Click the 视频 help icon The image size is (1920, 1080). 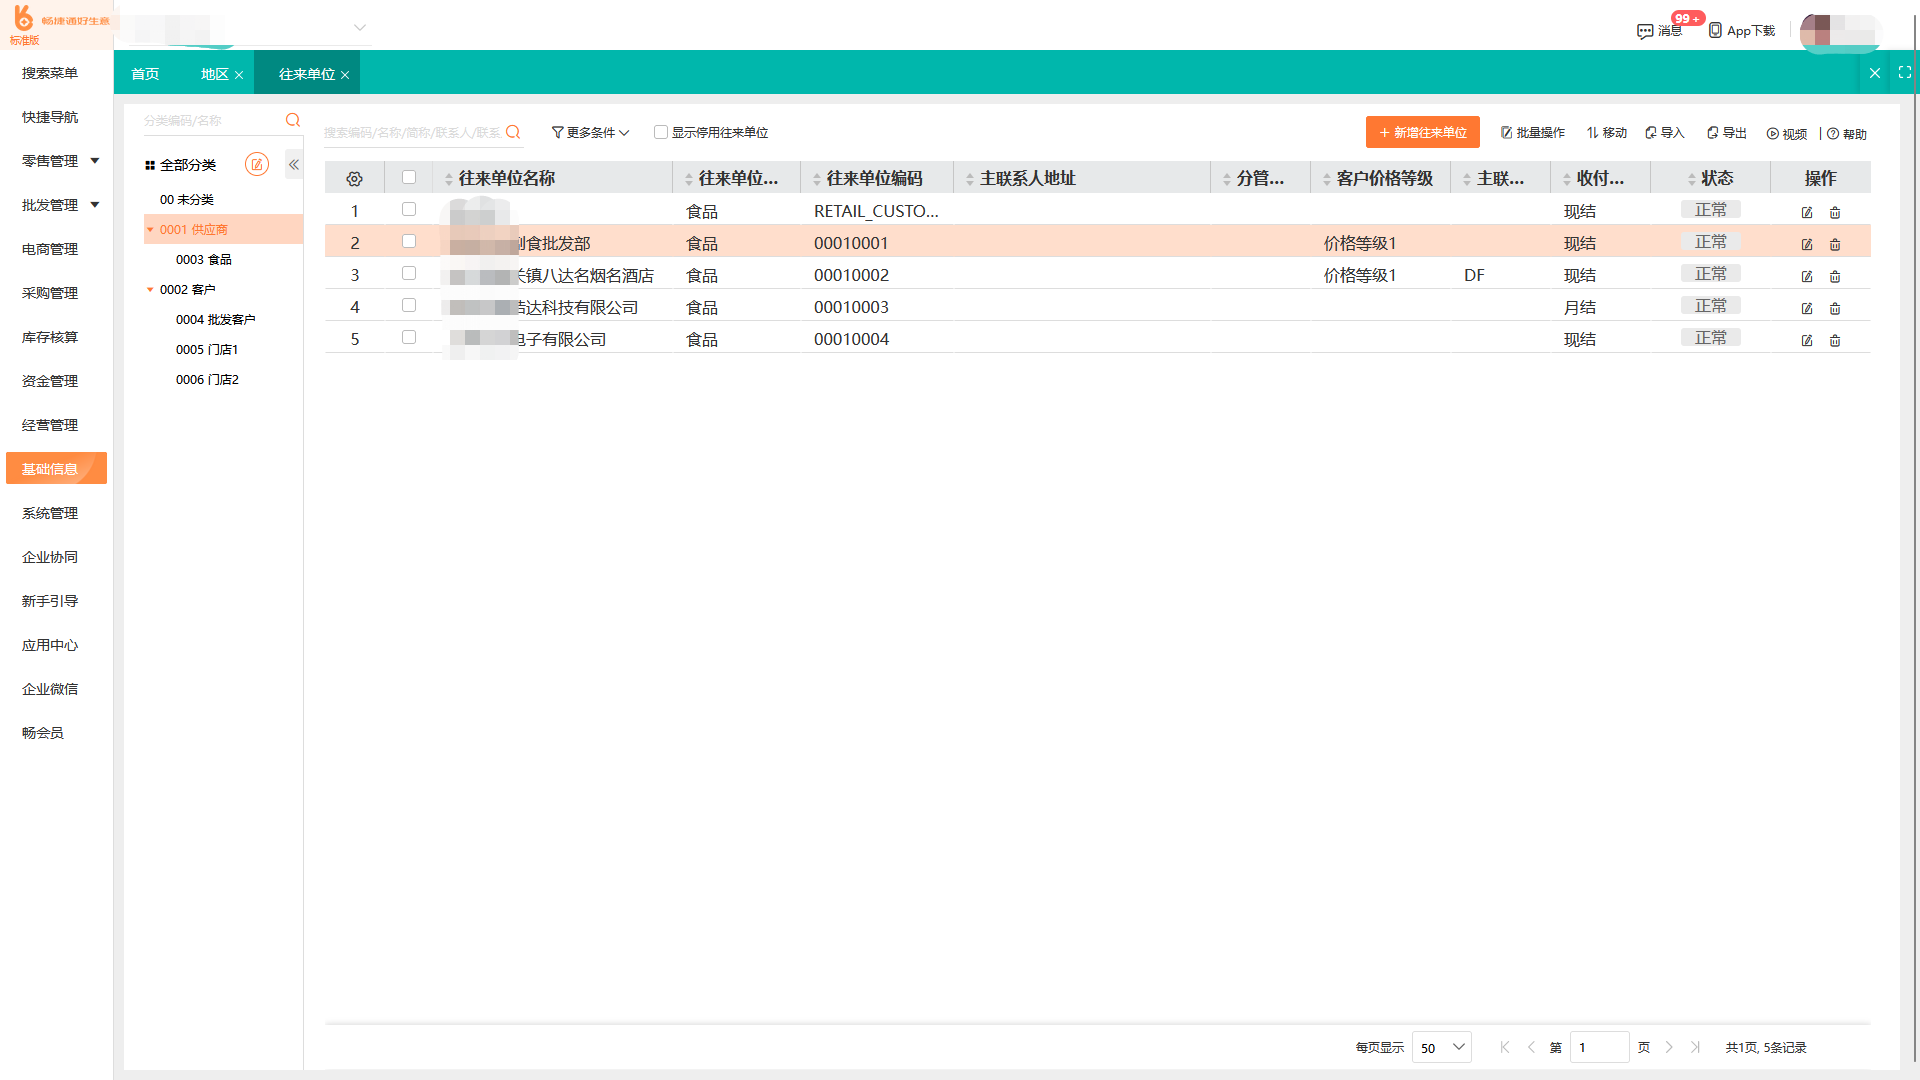click(x=1787, y=132)
